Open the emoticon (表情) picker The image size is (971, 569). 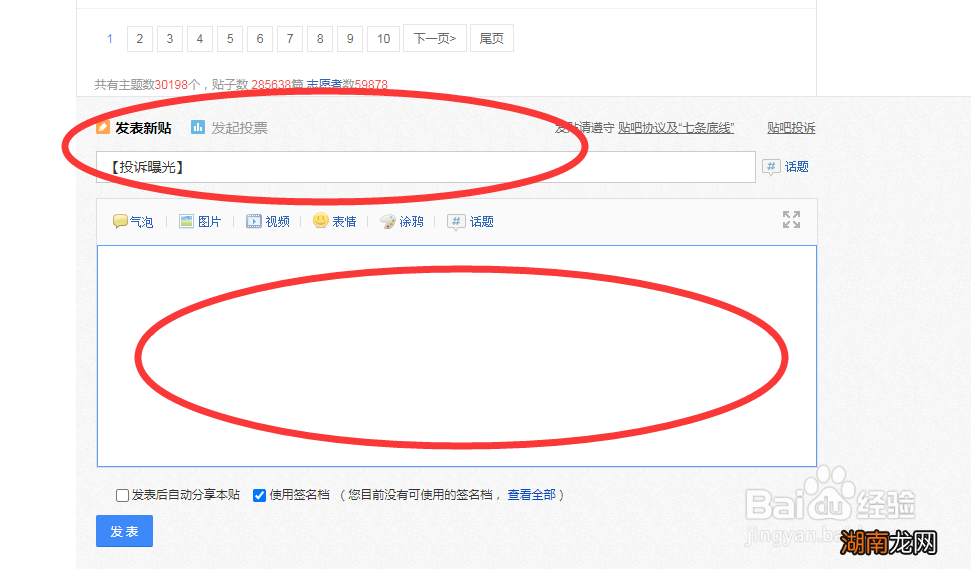[x=334, y=221]
